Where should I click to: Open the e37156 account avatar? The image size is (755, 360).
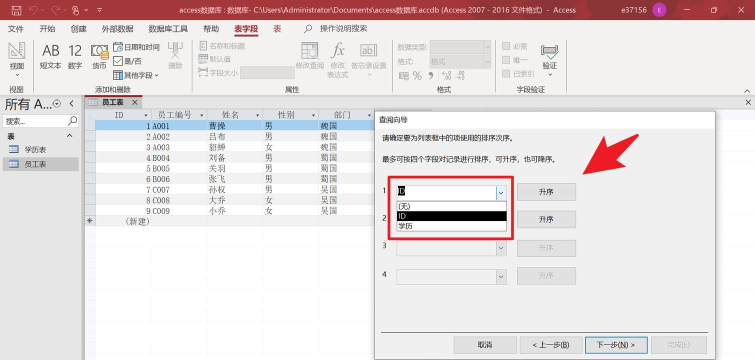tap(659, 10)
